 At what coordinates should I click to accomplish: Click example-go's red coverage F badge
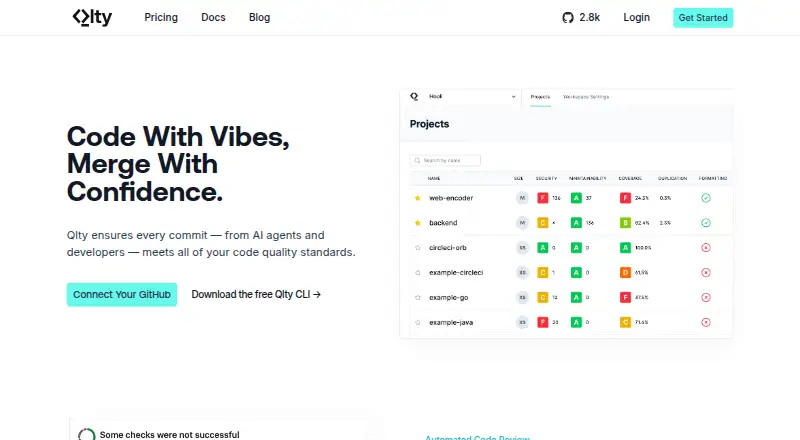coord(625,297)
